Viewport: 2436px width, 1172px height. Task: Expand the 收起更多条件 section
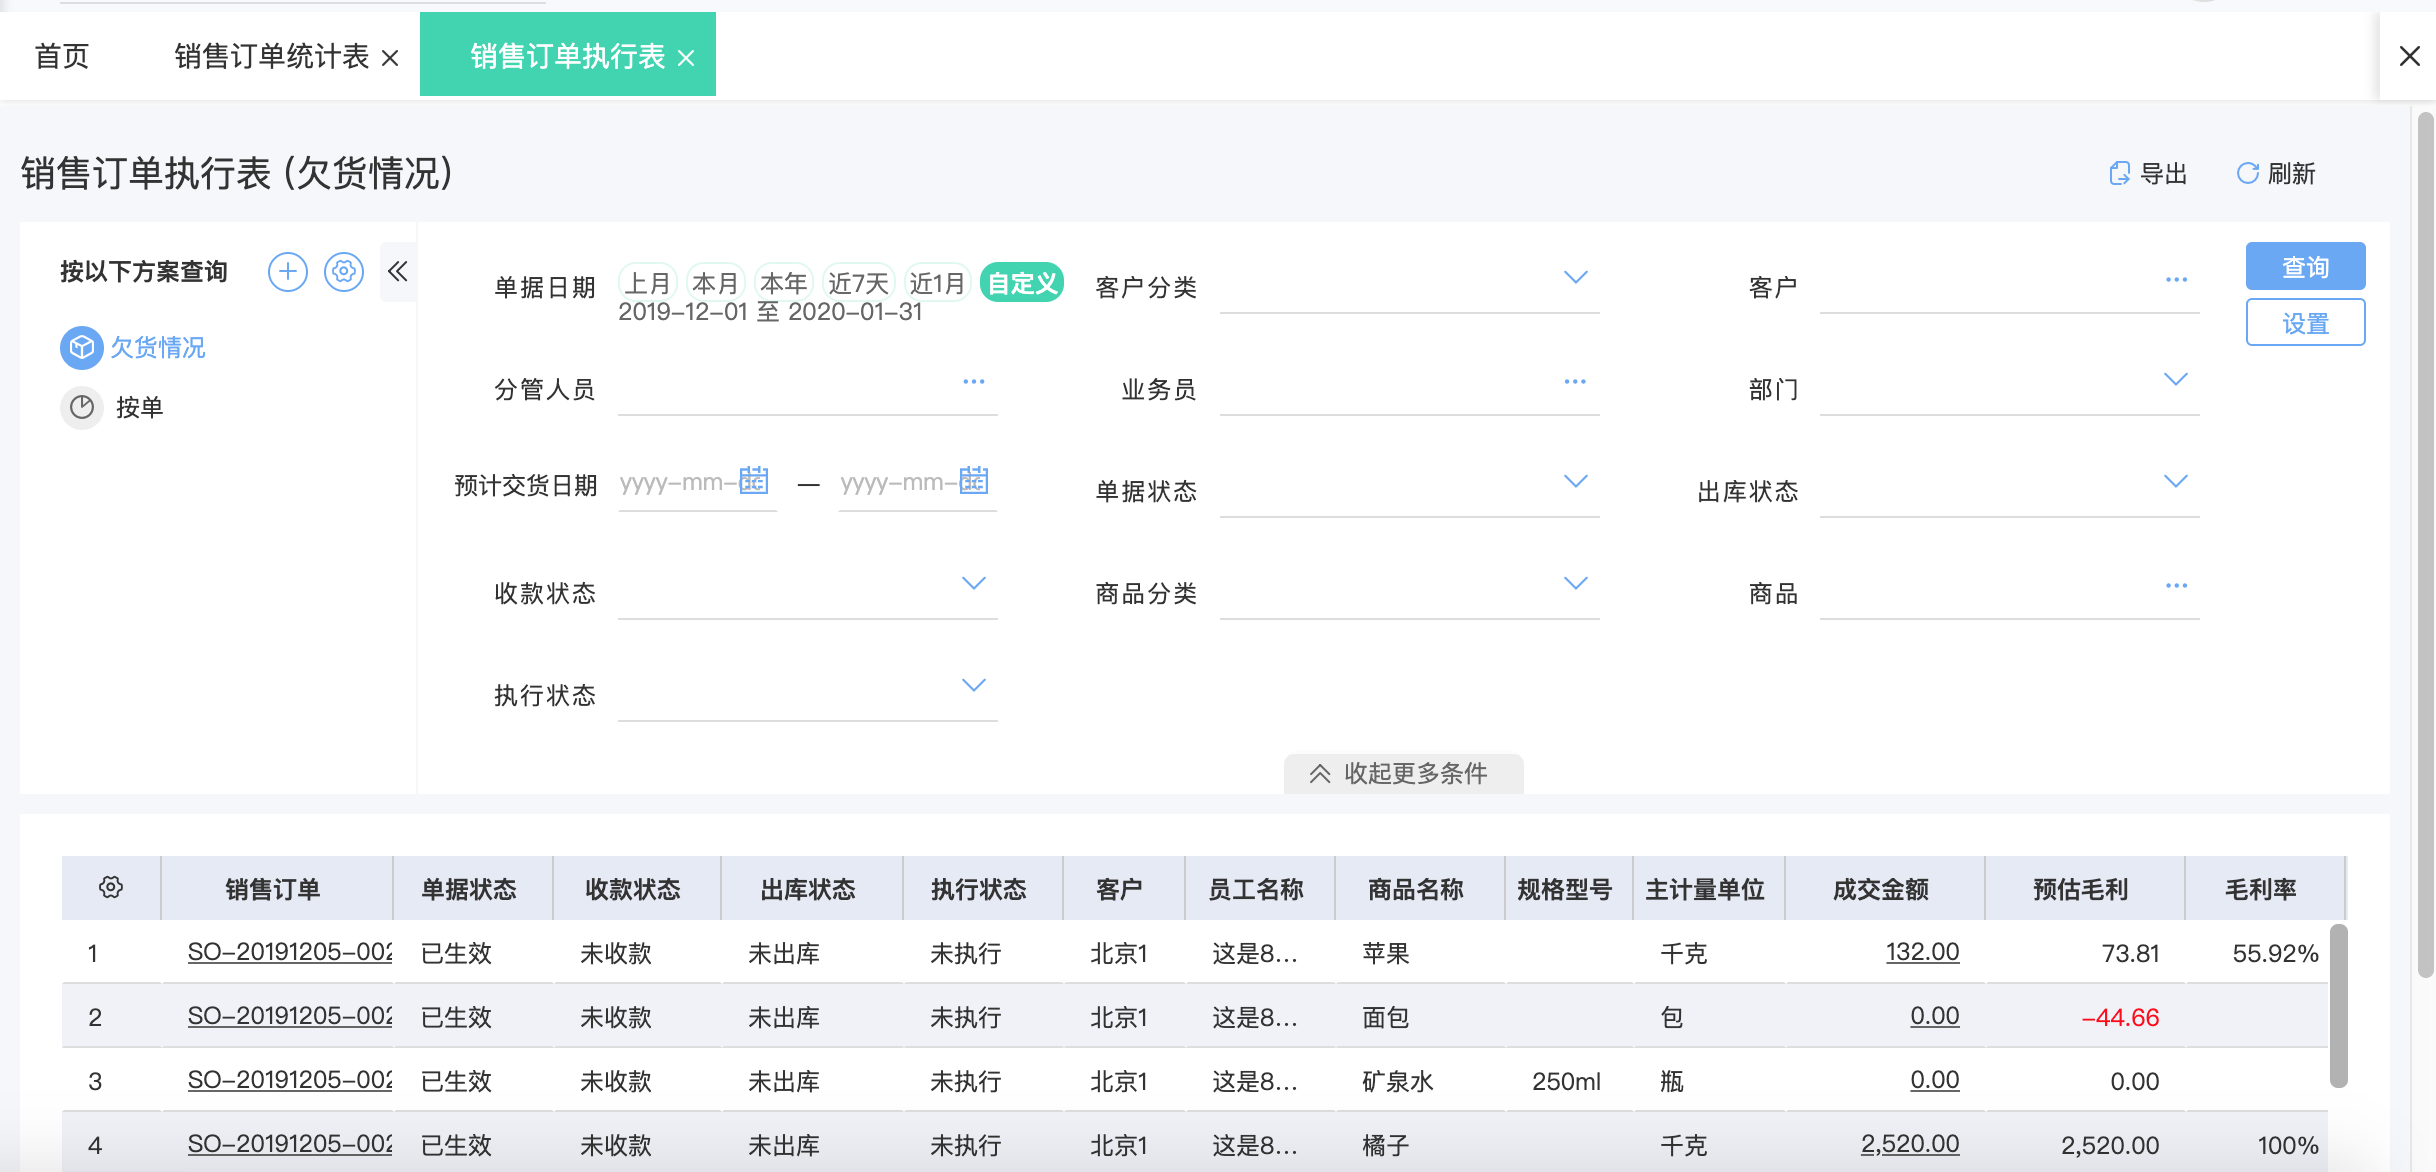1398,773
